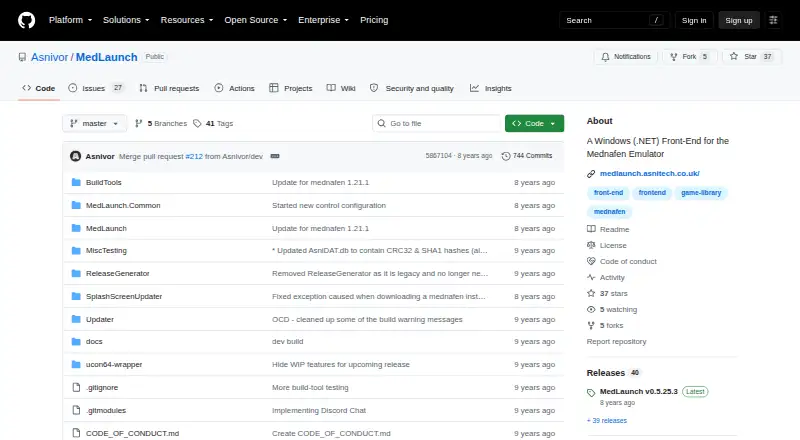This screenshot has height=440, width=800.
Task: Open the Pull requests tab
Action: [169, 88]
